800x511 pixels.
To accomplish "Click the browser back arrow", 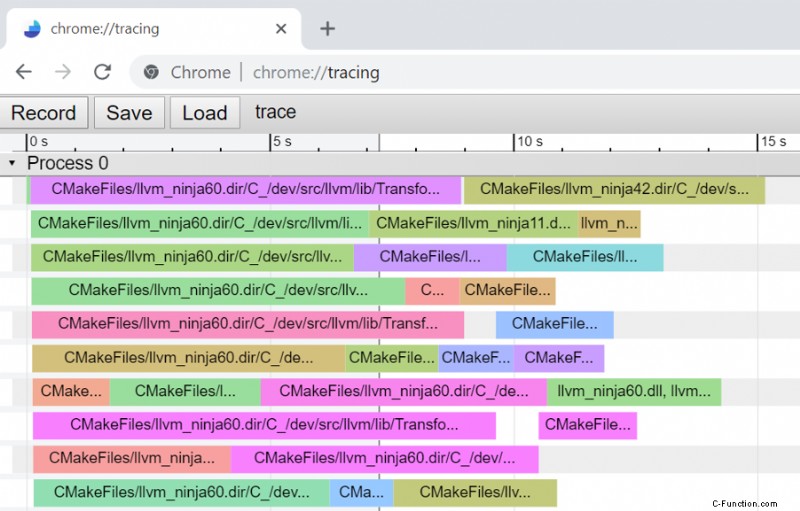I will click(x=24, y=72).
